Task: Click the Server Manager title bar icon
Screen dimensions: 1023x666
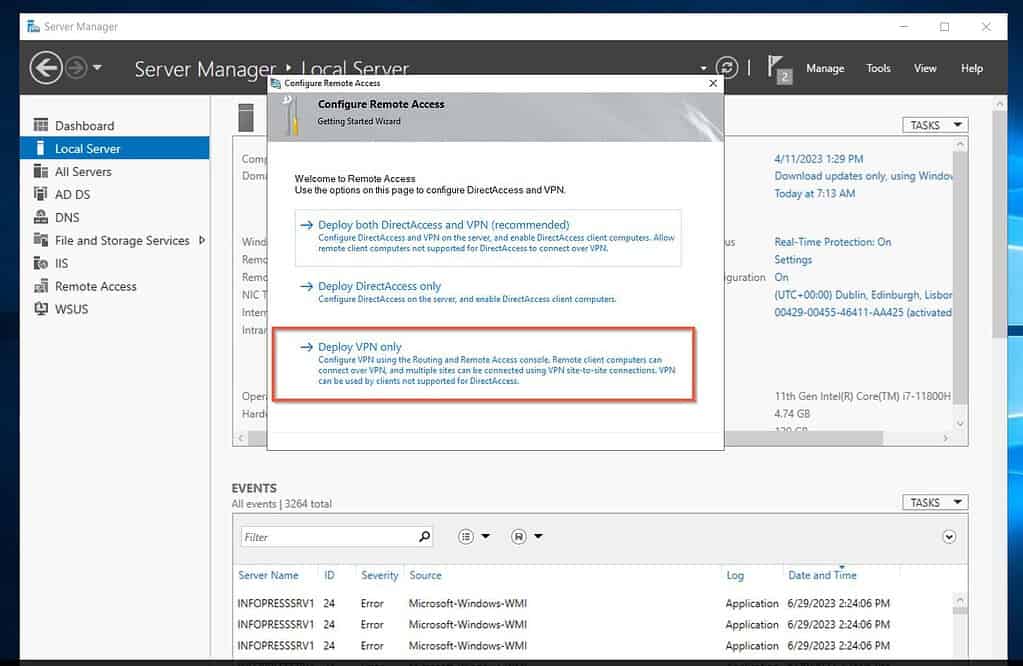Action: pyautogui.click(x=33, y=26)
